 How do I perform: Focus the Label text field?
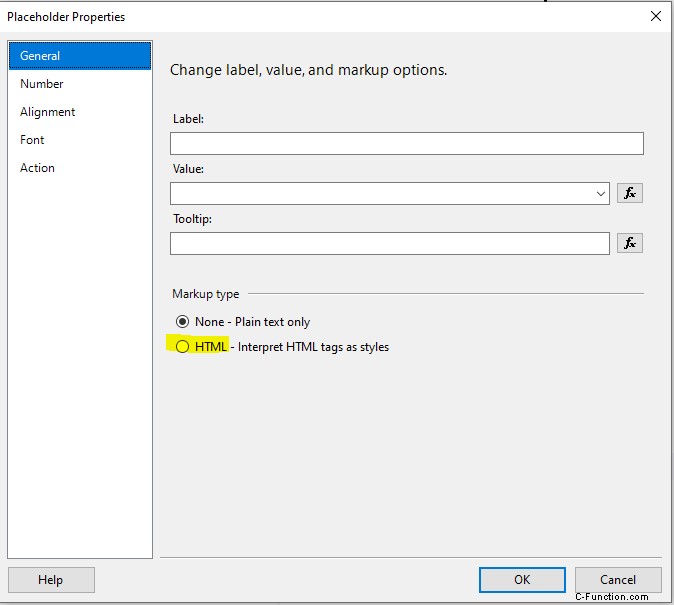(x=406, y=144)
